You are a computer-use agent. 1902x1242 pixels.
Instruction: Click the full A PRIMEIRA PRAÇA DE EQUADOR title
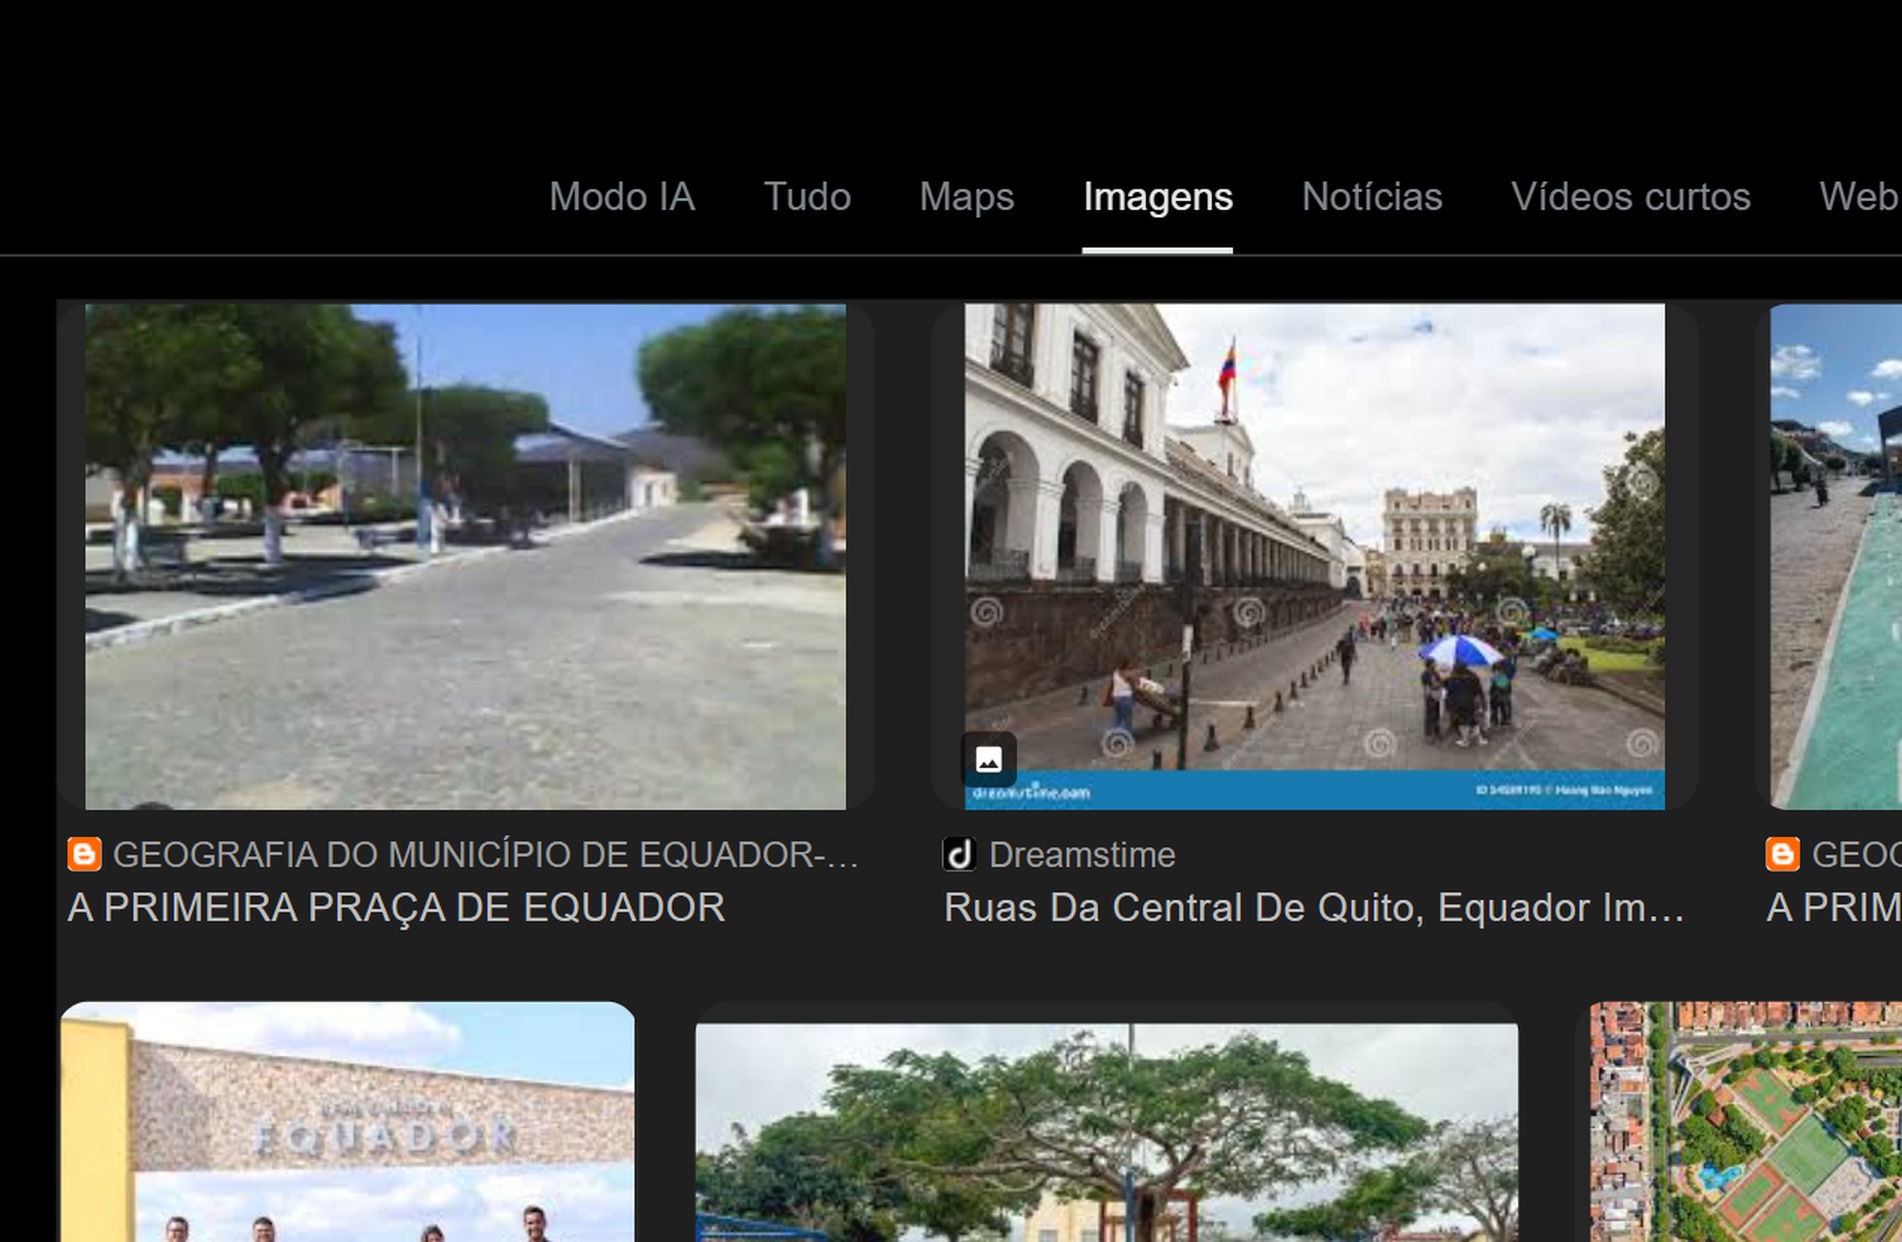coord(396,907)
